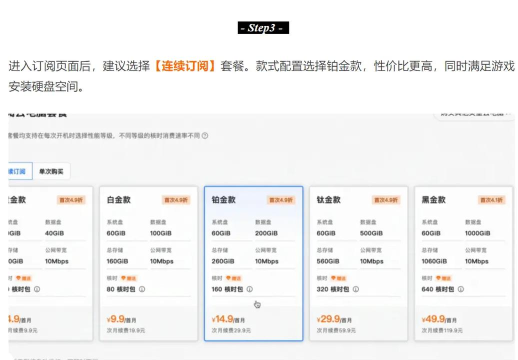Select the 铂金款 plan title

click(x=224, y=200)
